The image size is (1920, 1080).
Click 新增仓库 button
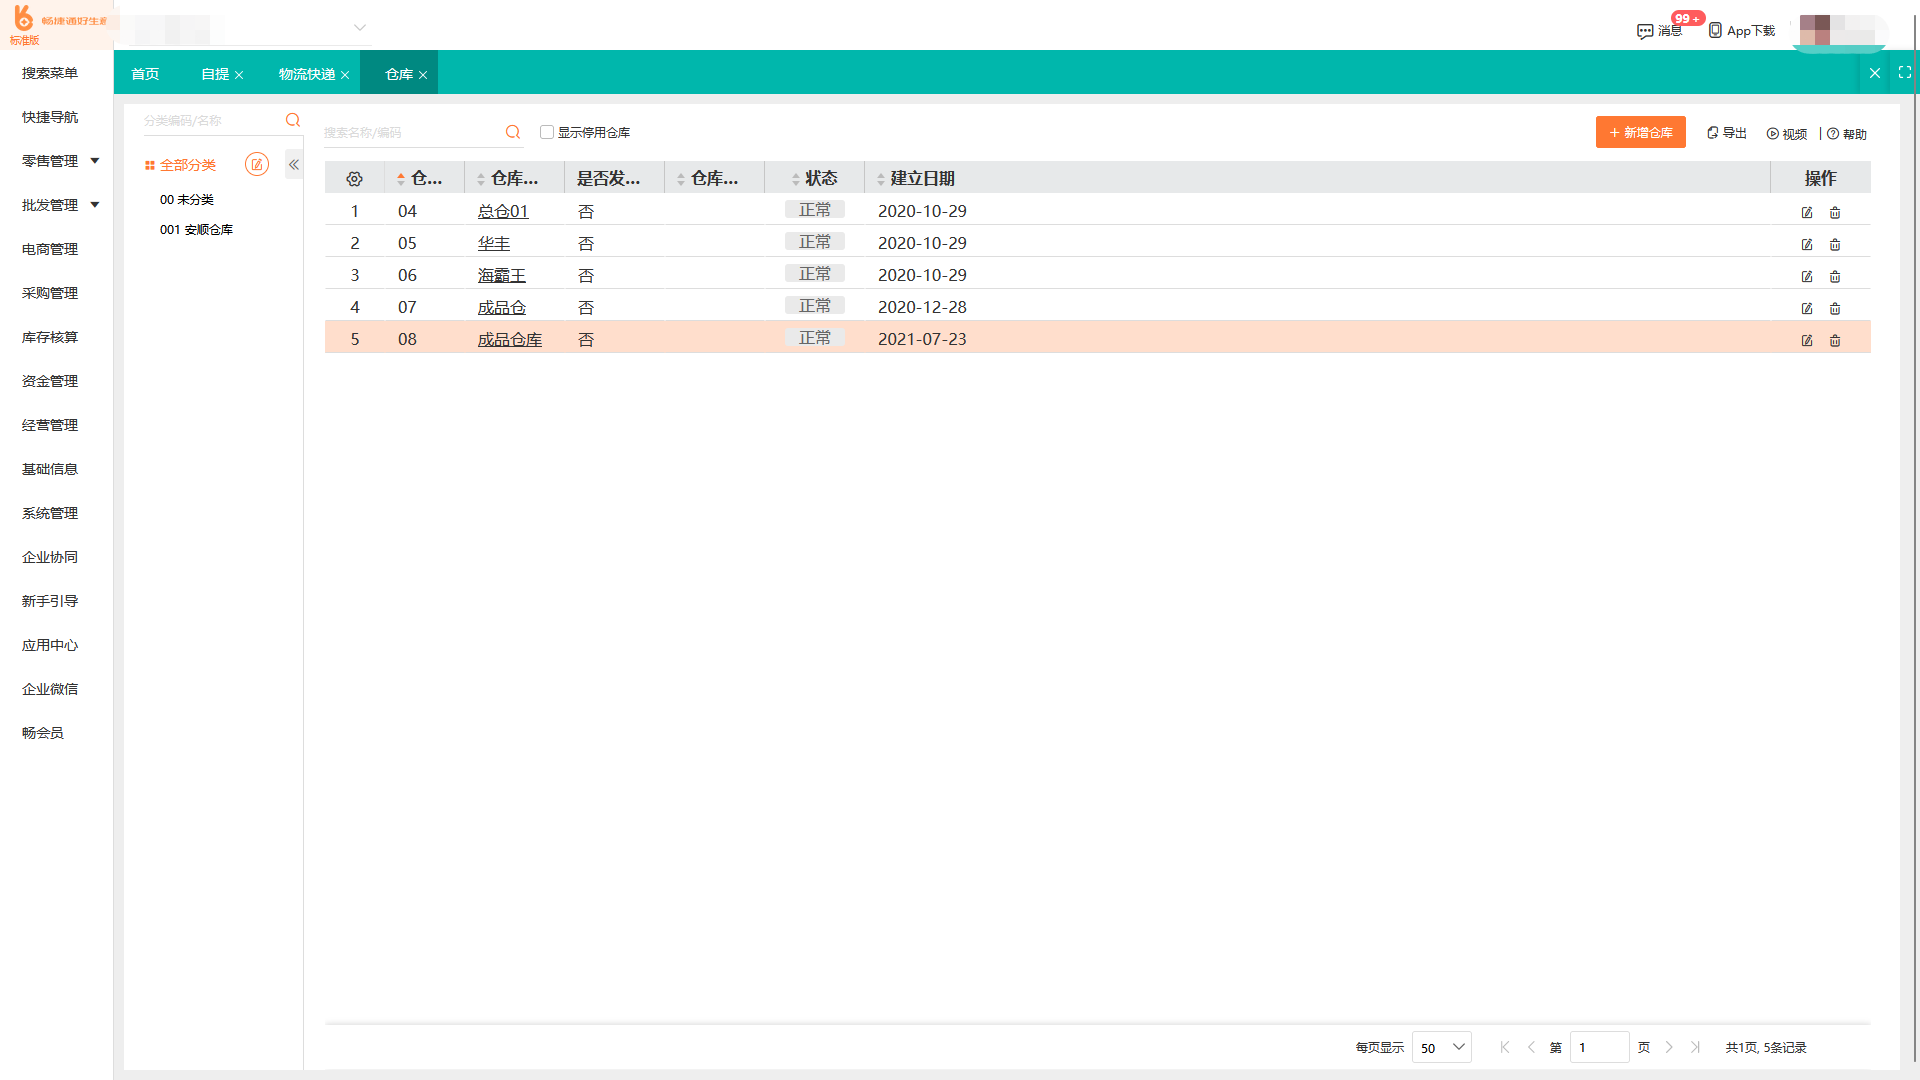pos(1640,131)
